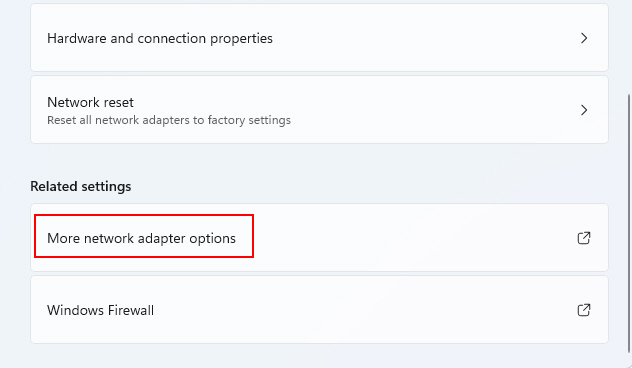
Task: Click the Related settings heading
Action: pos(81,186)
